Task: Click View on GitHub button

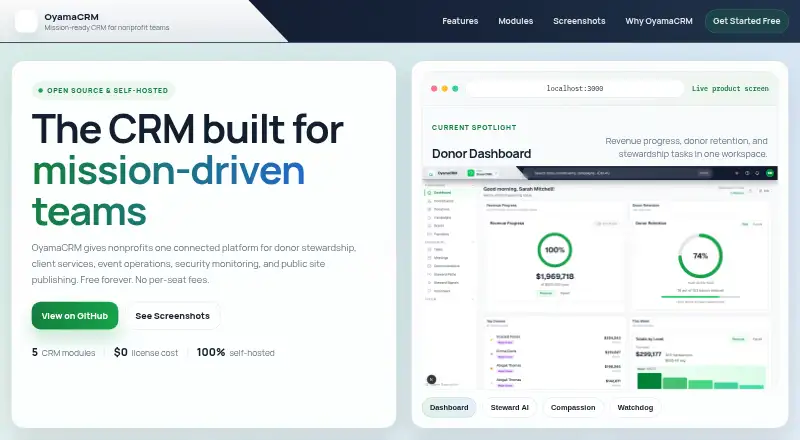Action: 74,315
